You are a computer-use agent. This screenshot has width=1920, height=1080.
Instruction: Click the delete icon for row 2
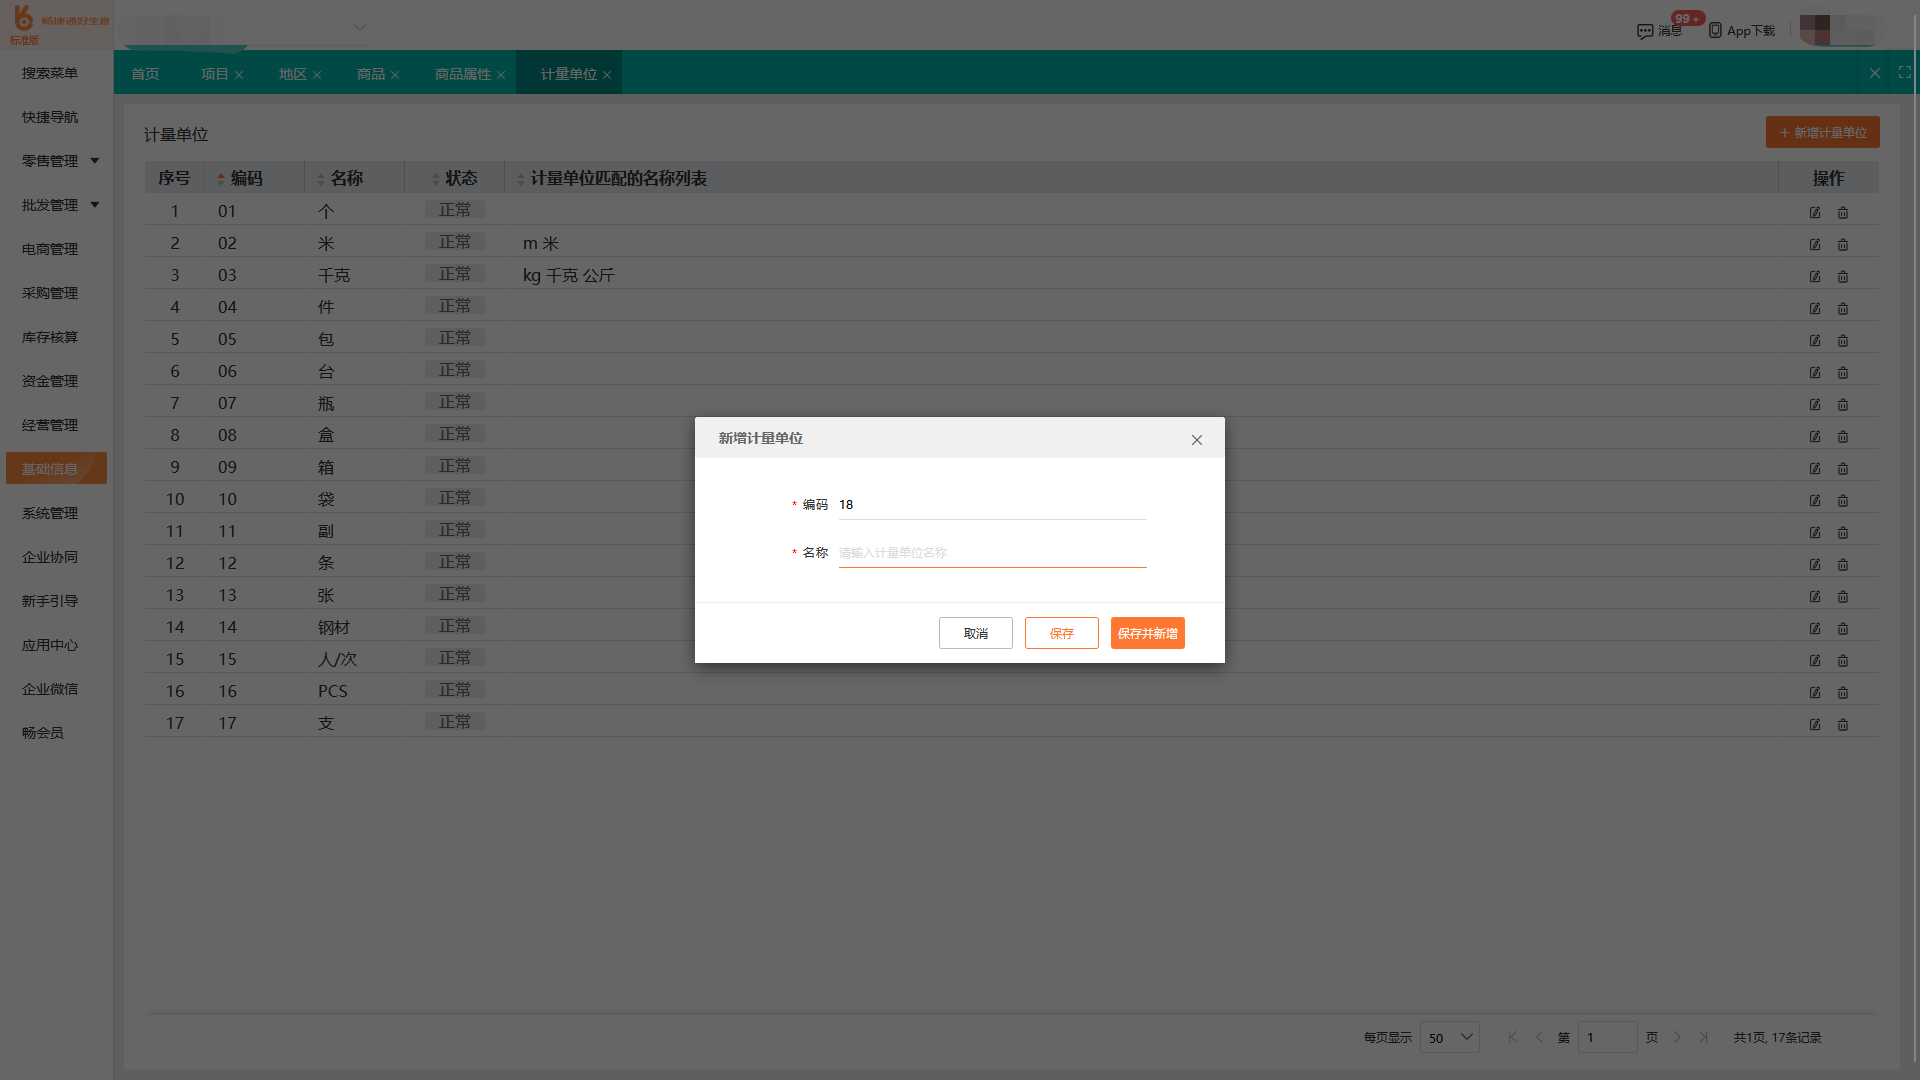tap(1844, 244)
